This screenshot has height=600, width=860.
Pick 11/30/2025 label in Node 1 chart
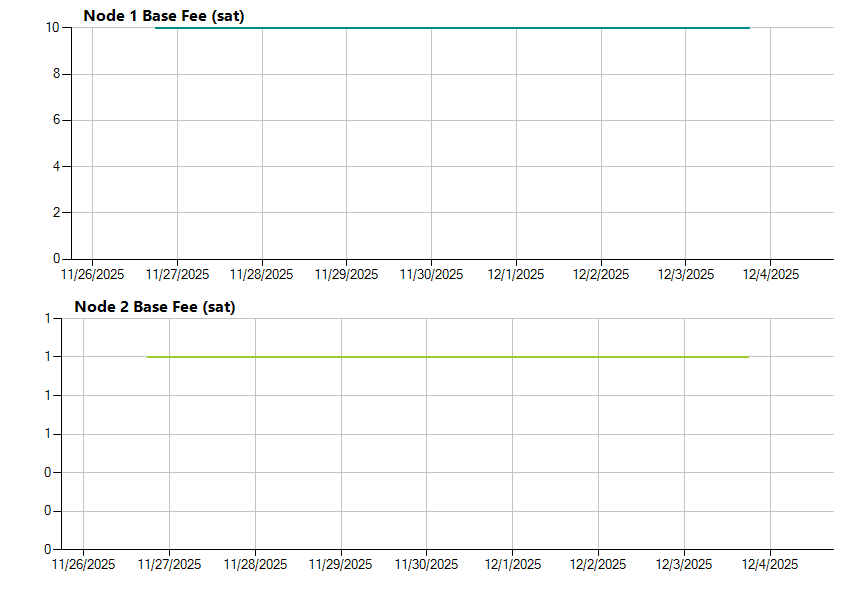click(431, 274)
